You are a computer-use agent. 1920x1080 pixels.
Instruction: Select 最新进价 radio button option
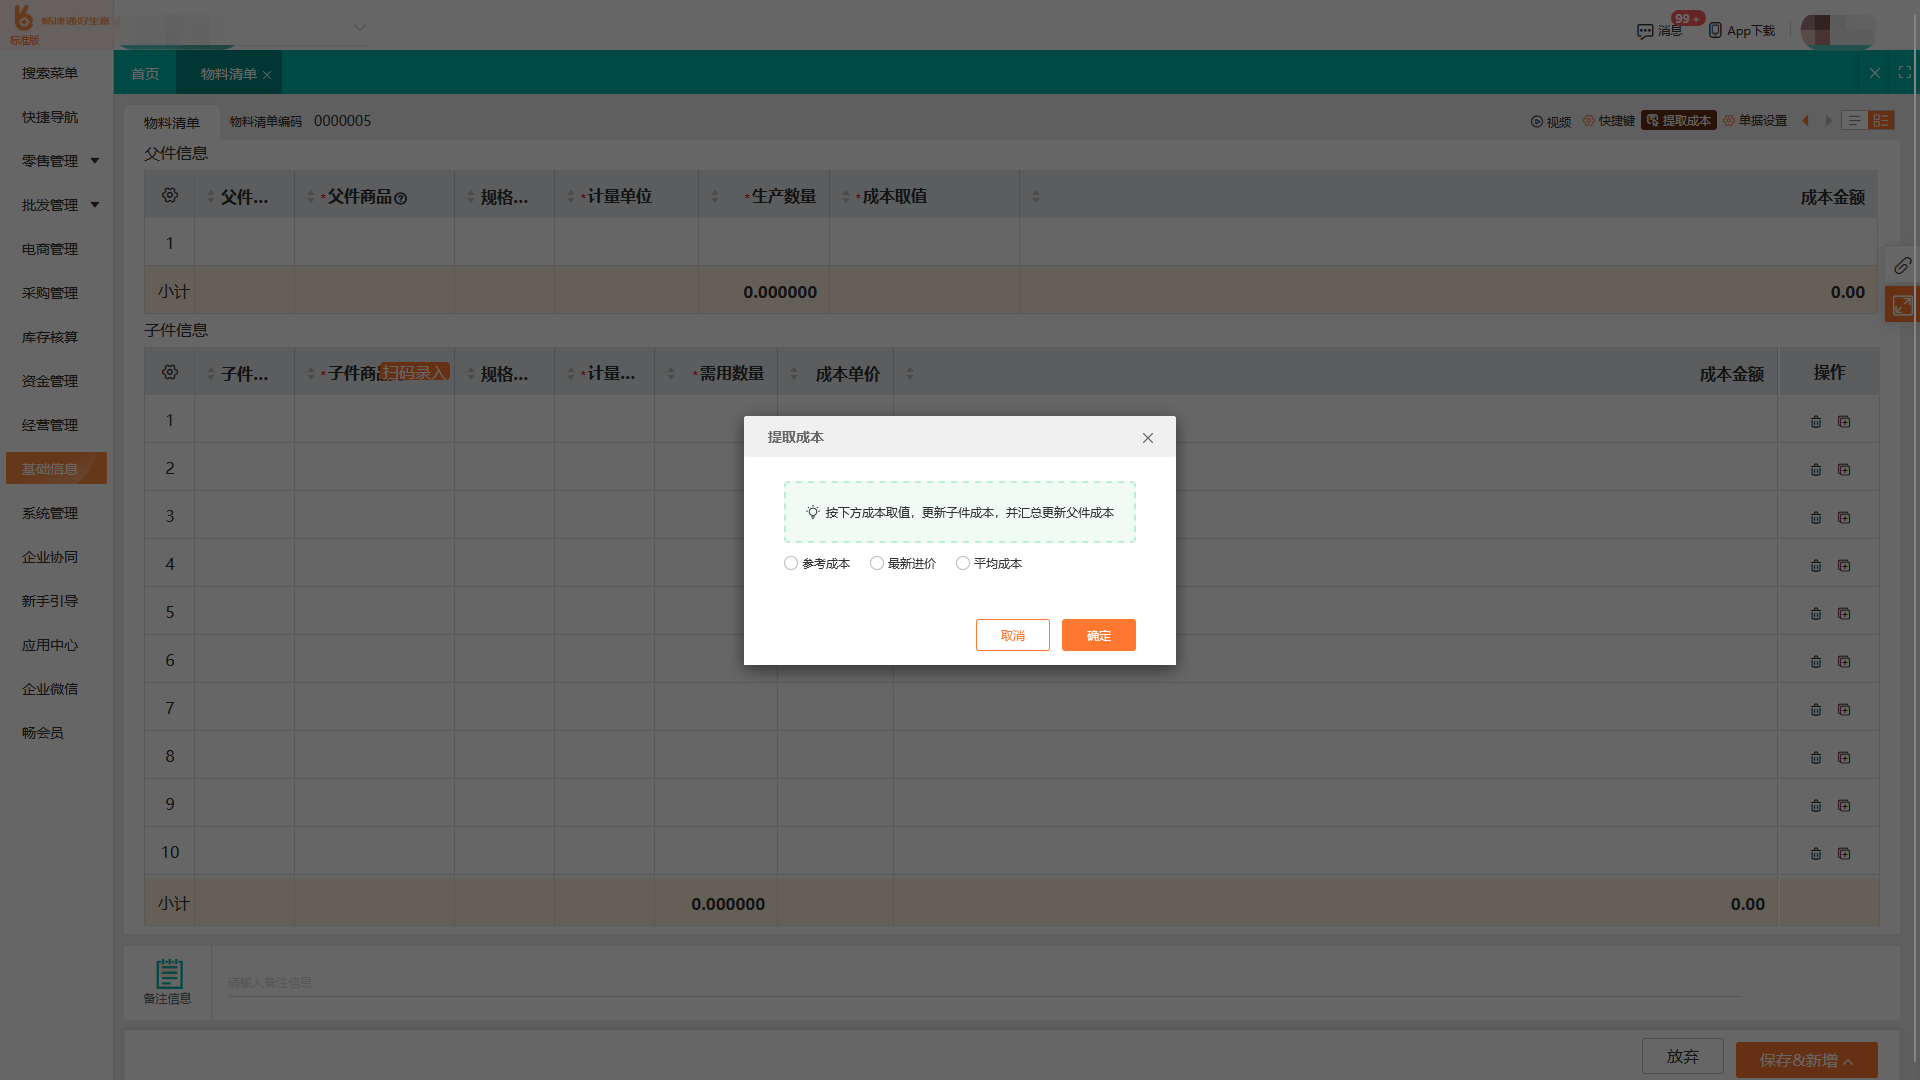[x=876, y=563]
